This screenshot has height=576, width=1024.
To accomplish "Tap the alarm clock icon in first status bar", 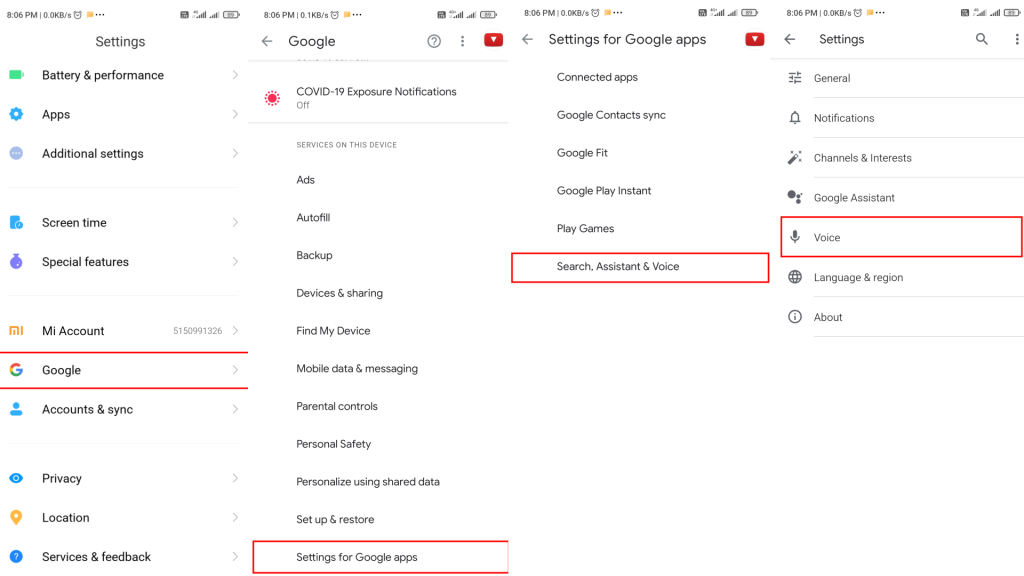I will [78, 14].
